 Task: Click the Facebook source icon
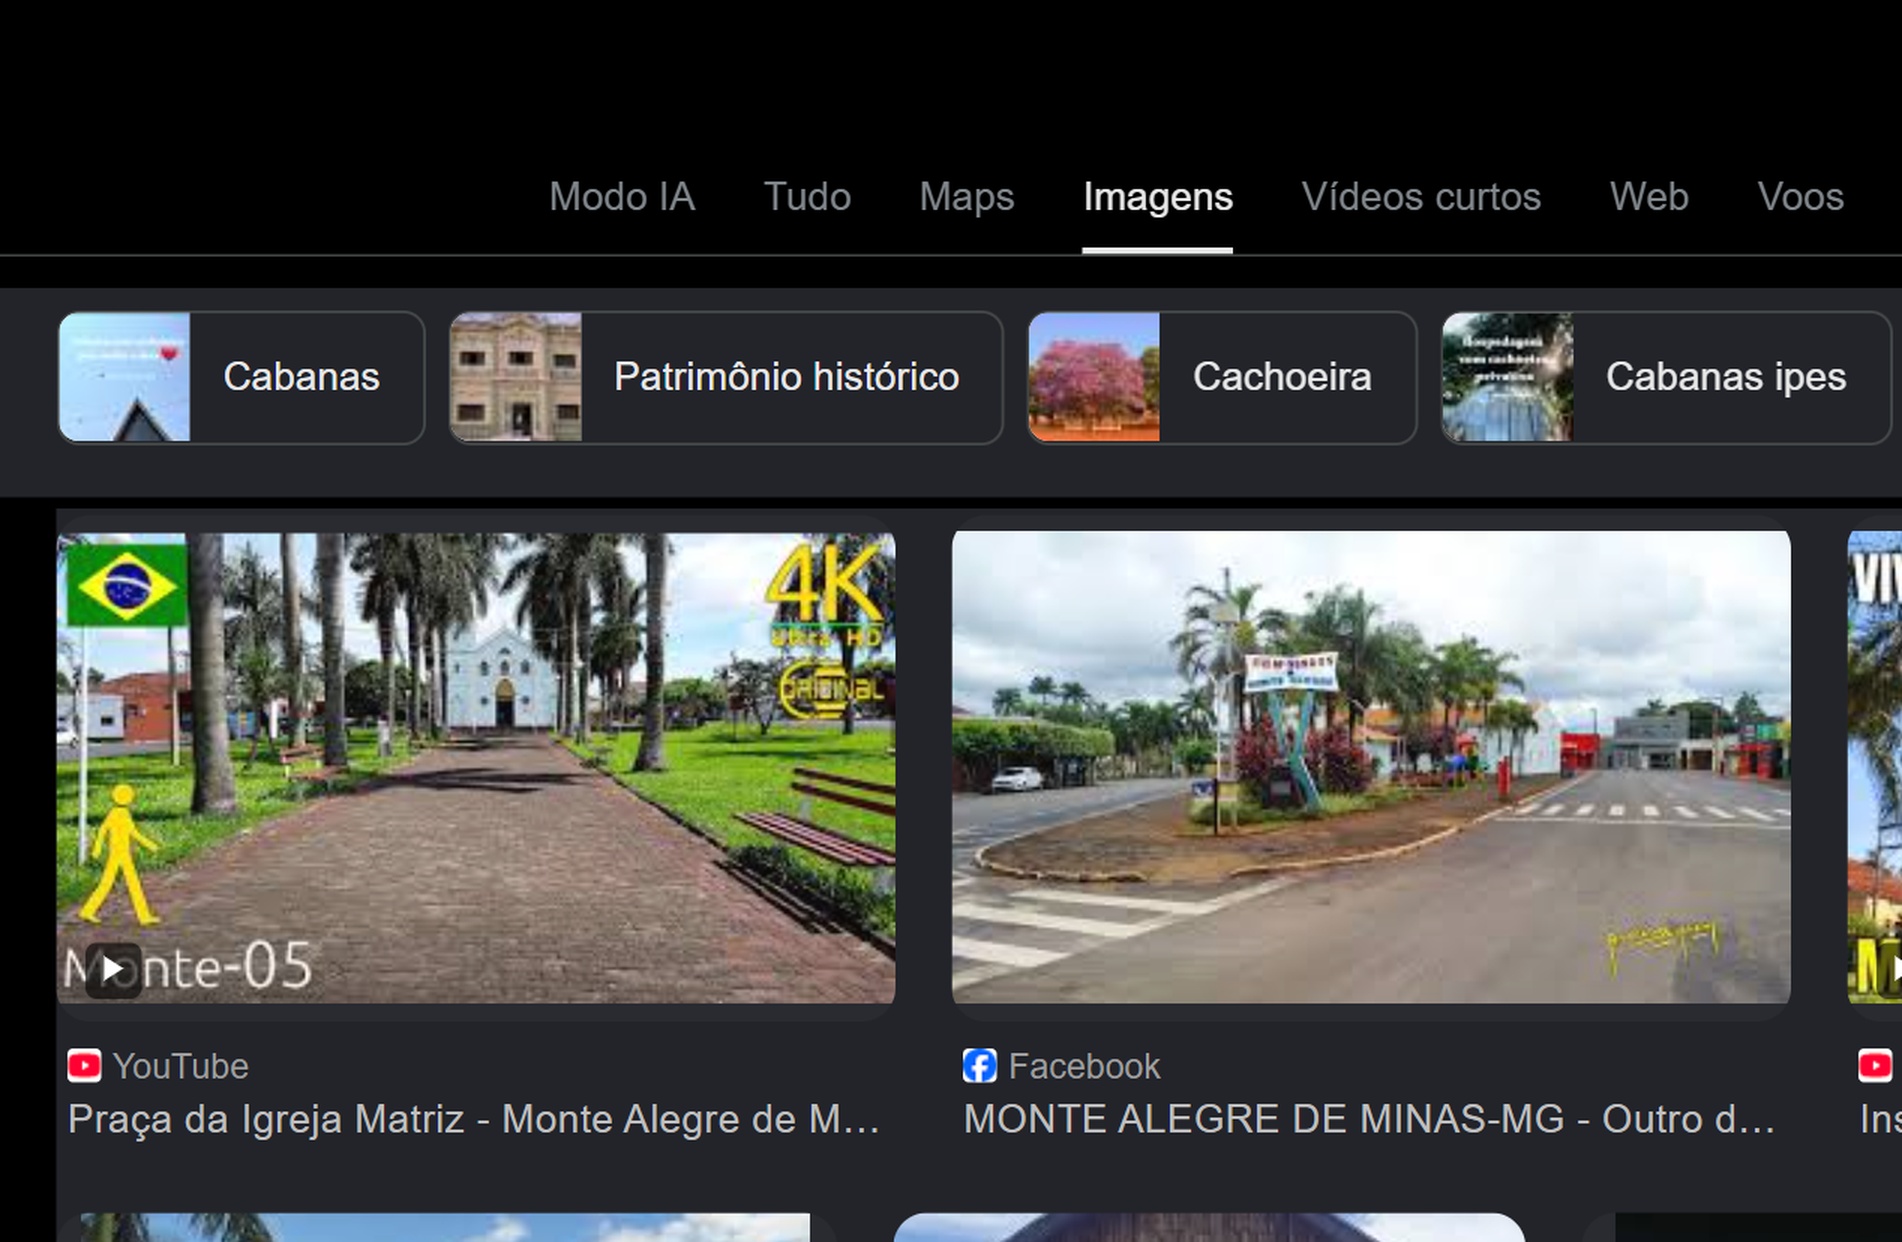(x=979, y=1066)
